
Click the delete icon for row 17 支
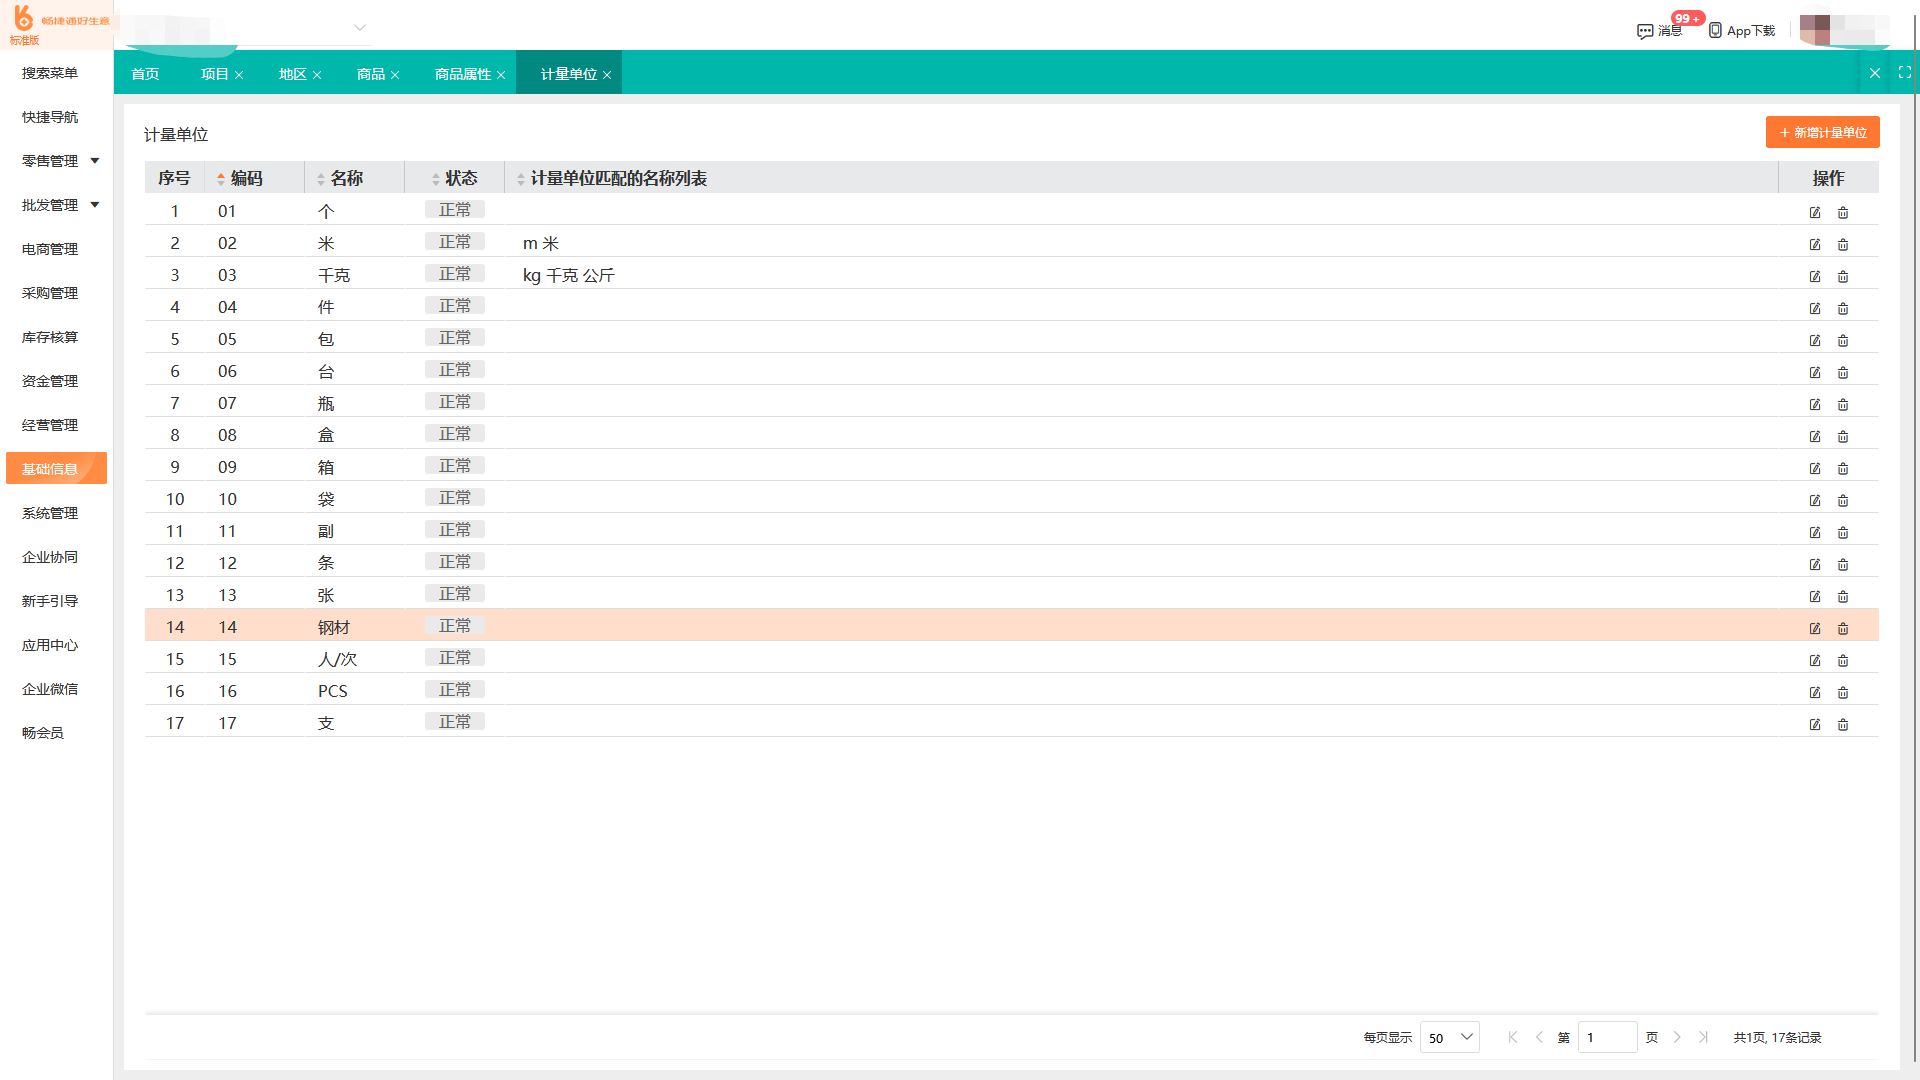tap(1844, 723)
